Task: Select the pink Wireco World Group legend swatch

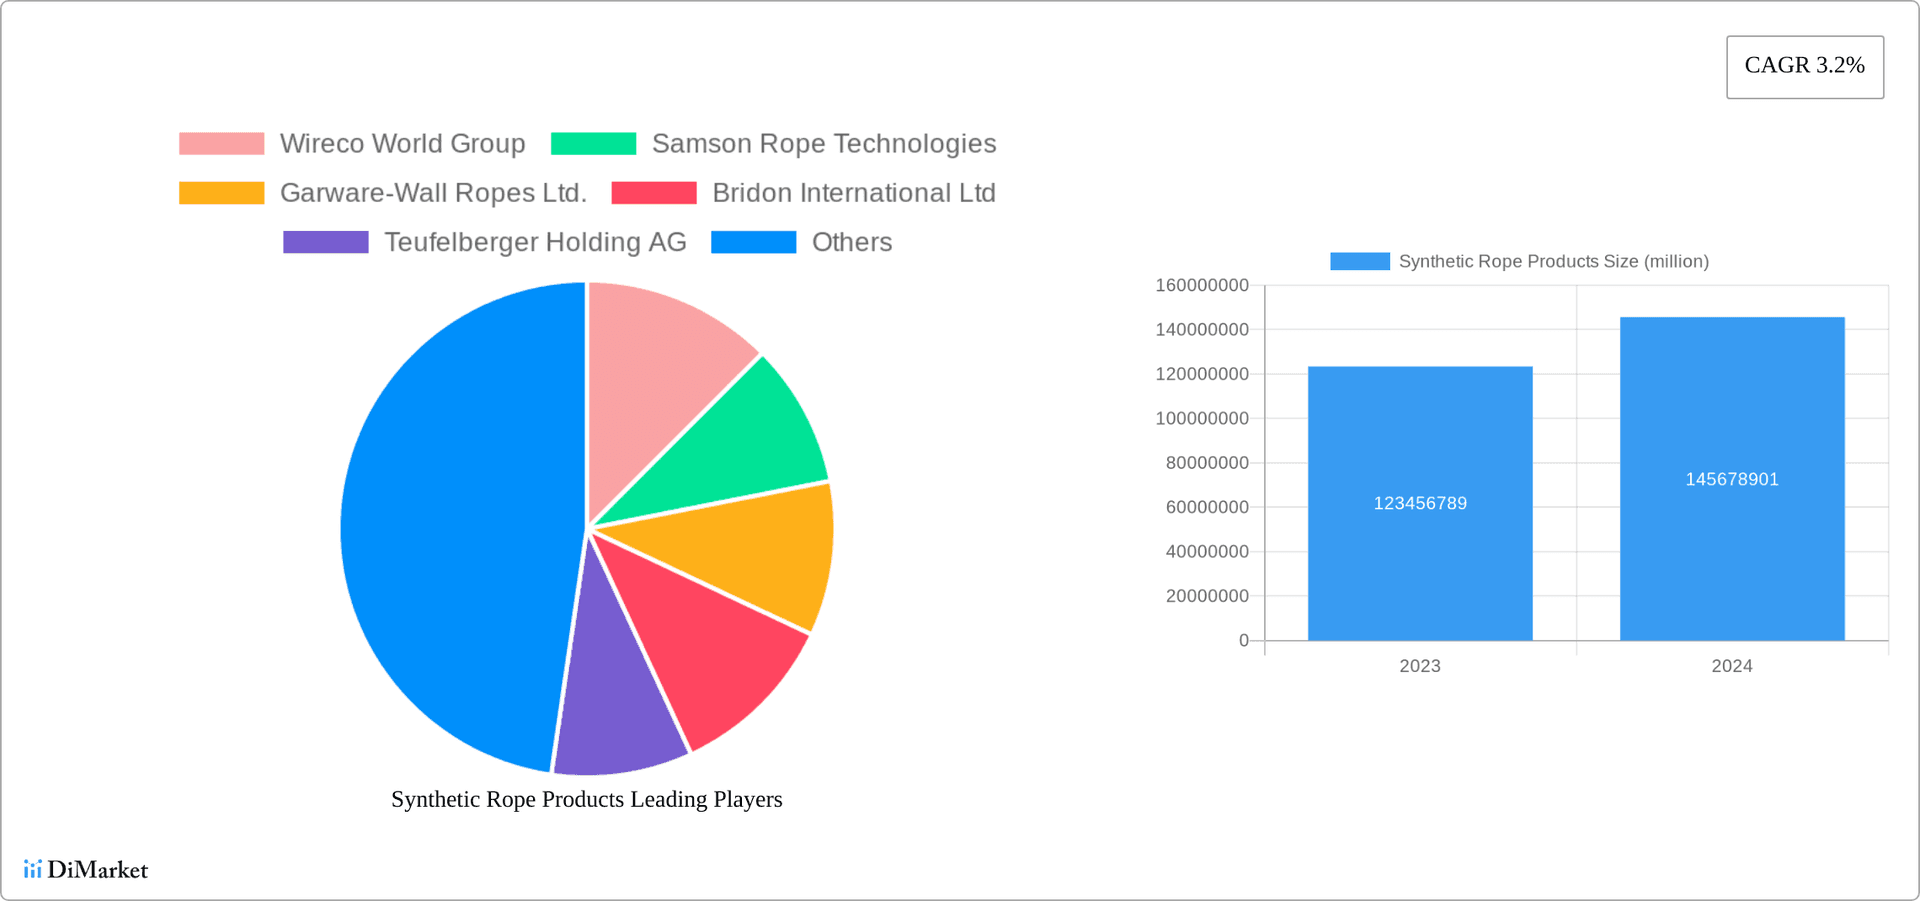Action: [220, 143]
